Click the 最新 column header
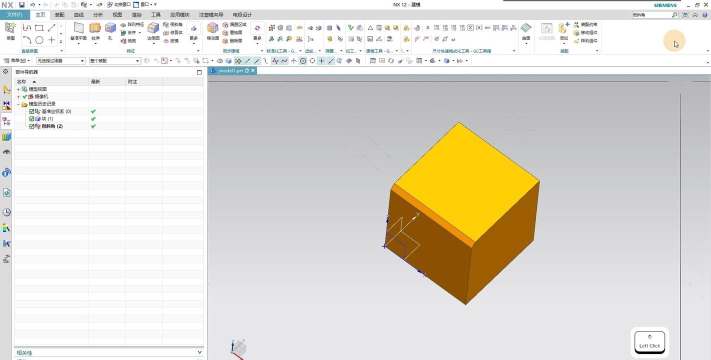The width and height of the screenshot is (711, 360). tap(107, 82)
